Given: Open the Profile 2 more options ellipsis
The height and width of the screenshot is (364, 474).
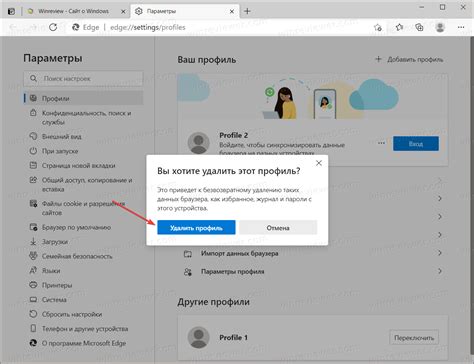Looking at the screenshot, I should click(x=382, y=143).
